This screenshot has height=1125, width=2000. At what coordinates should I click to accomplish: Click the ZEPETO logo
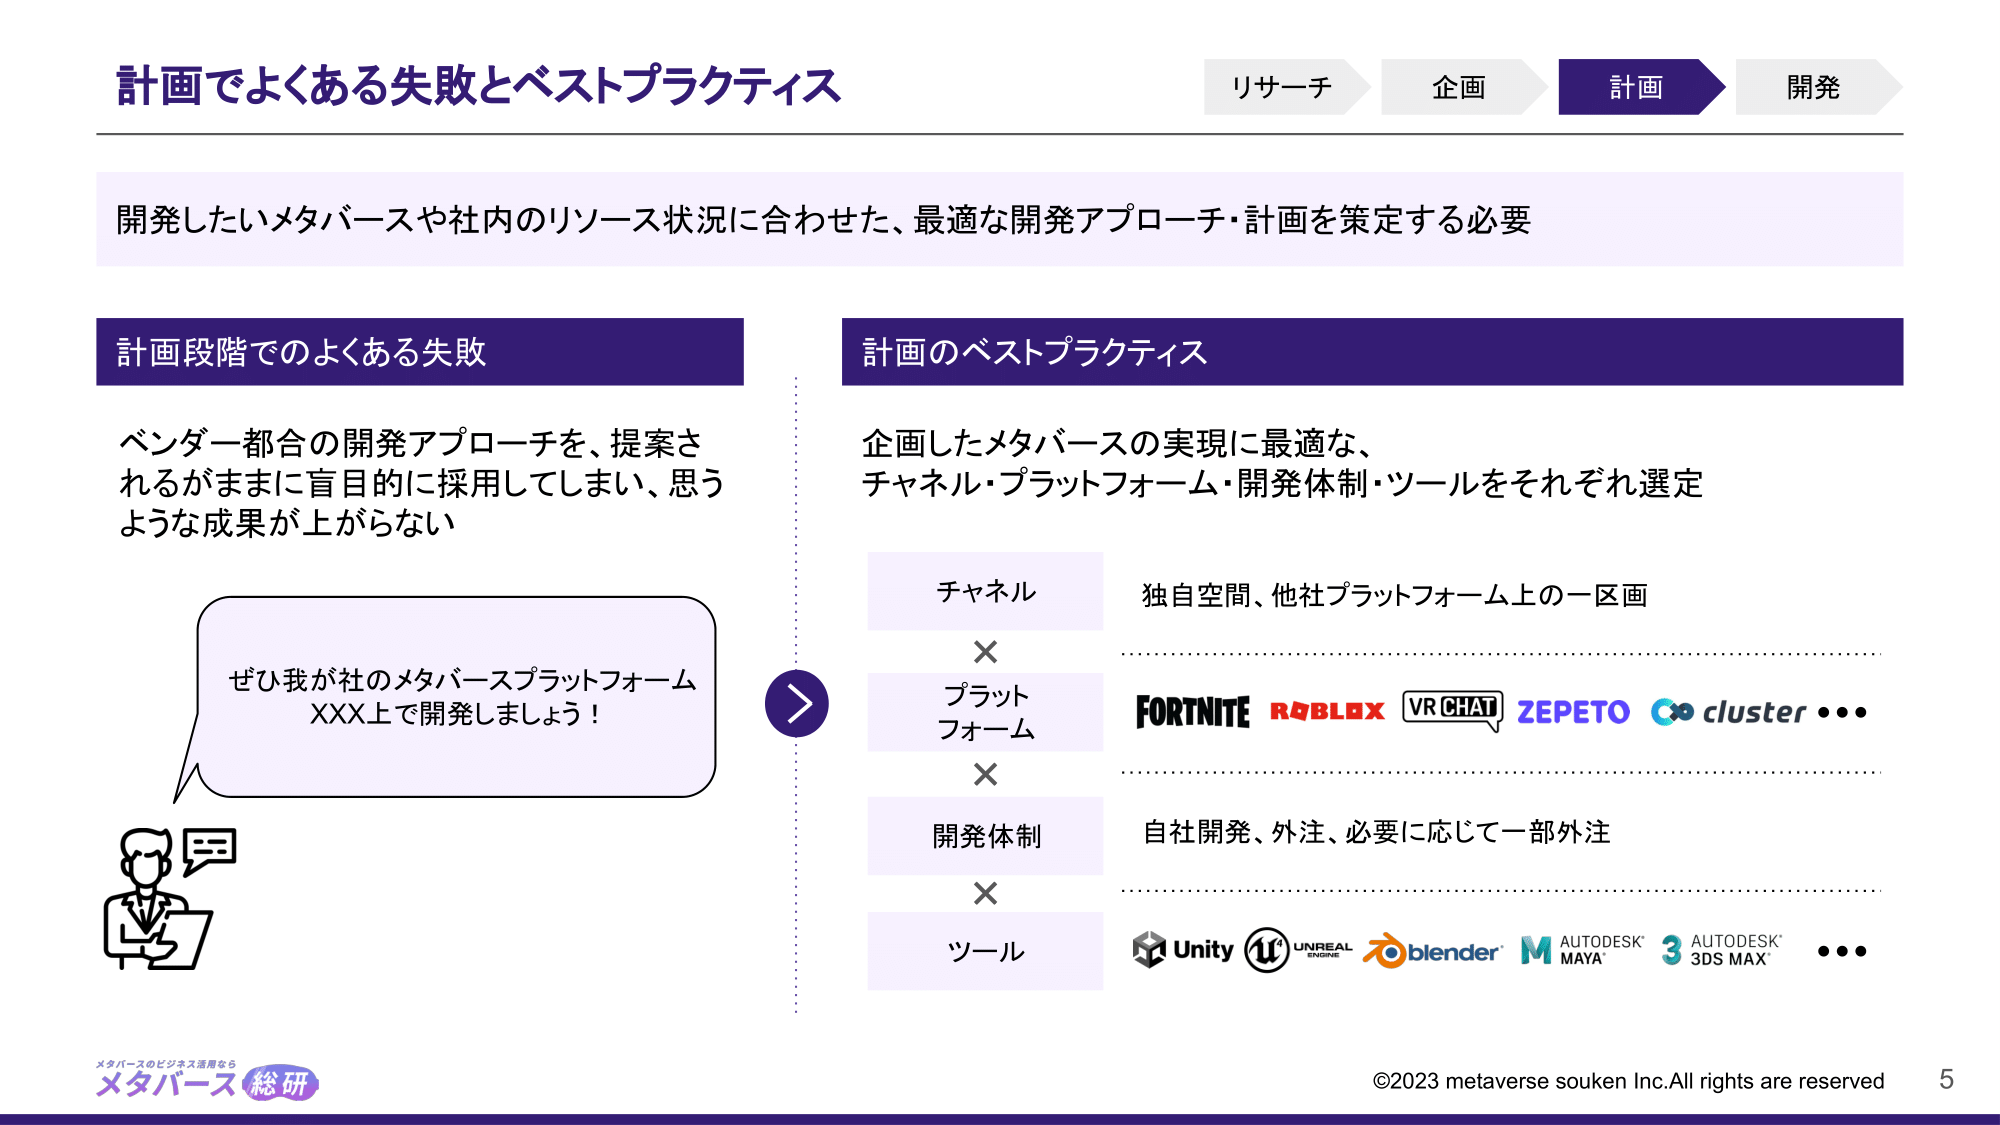click(1573, 712)
